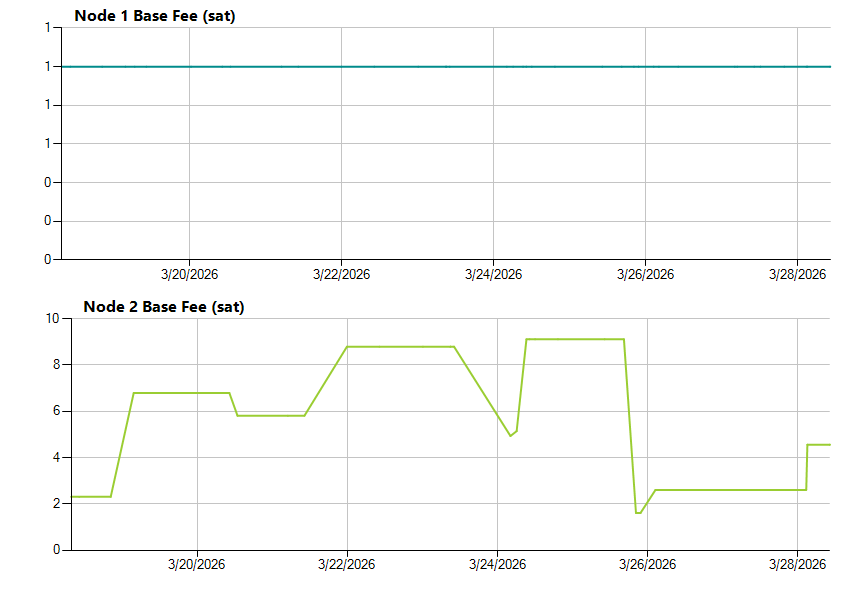Click the "Node 2 Base Fee (sat)" chart title

tap(163, 306)
